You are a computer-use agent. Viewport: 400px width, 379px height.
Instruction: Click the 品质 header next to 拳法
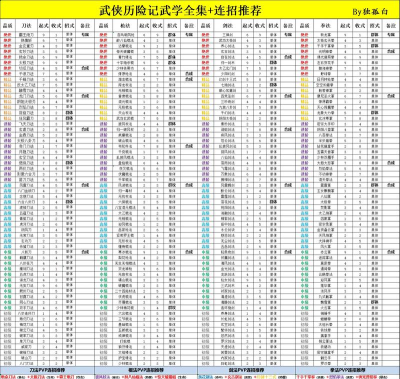[305, 26]
